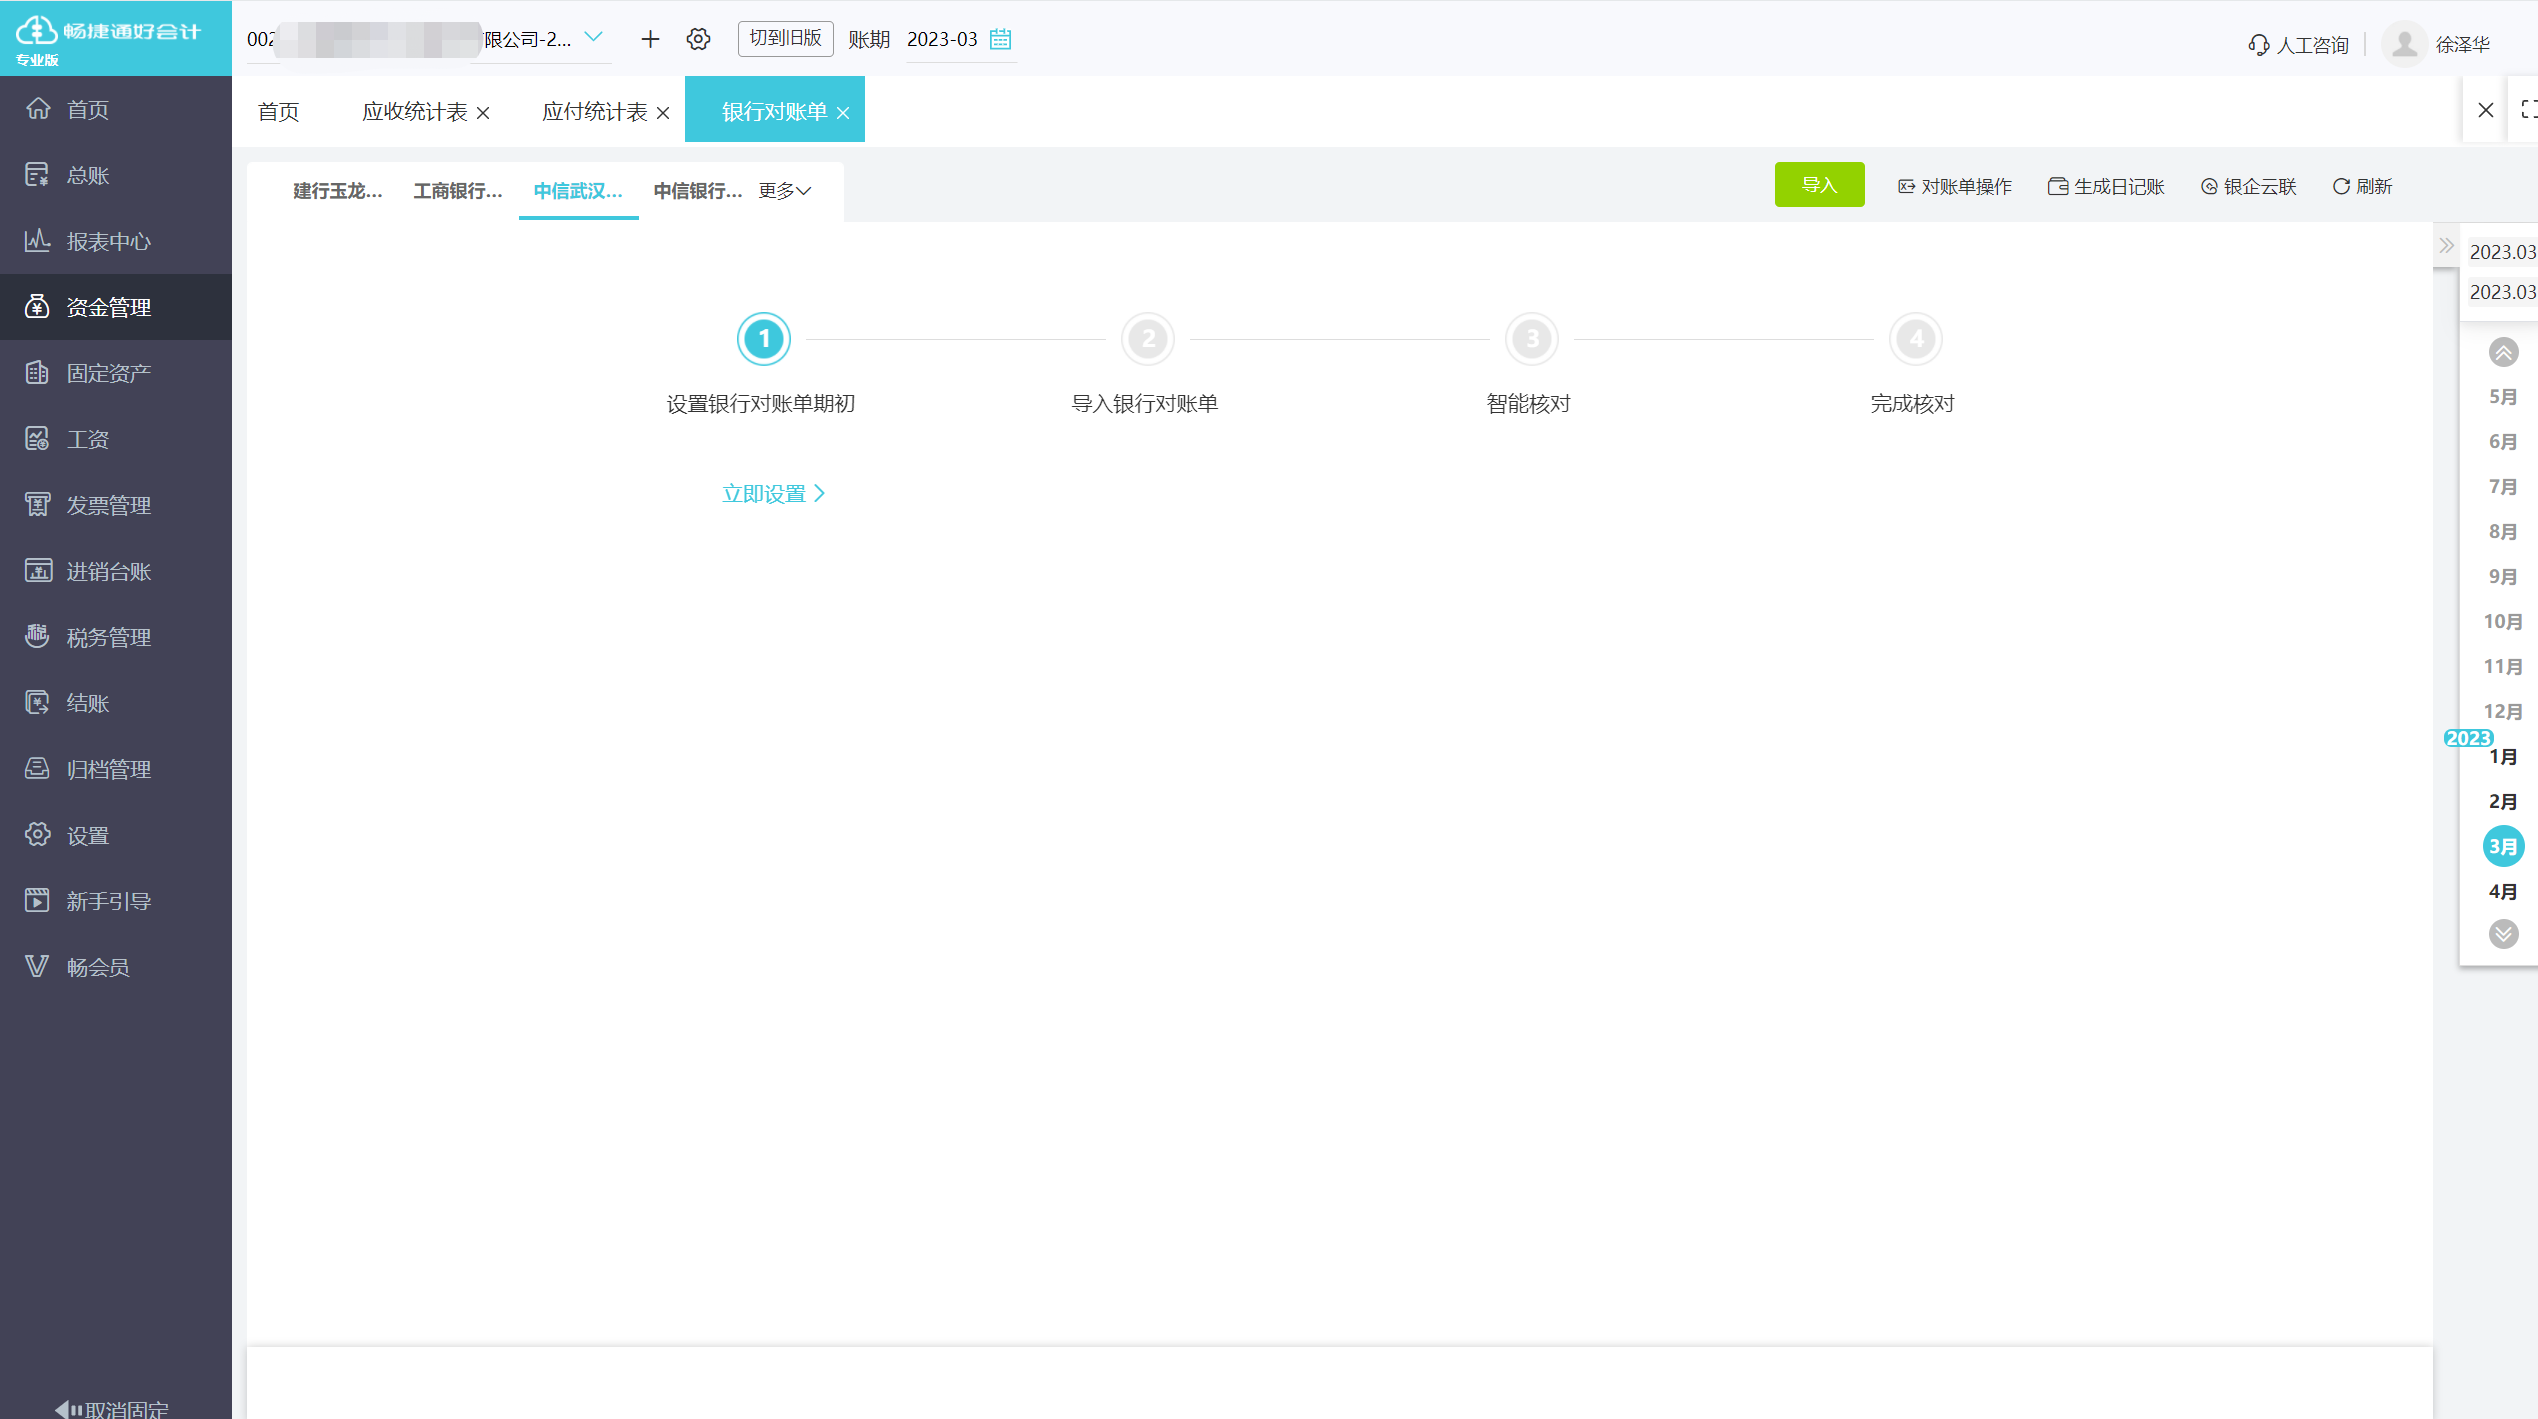The height and width of the screenshot is (1419, 2538).
Task: Click the 账期 2023-03 date field
Action: tap(941, 38)
